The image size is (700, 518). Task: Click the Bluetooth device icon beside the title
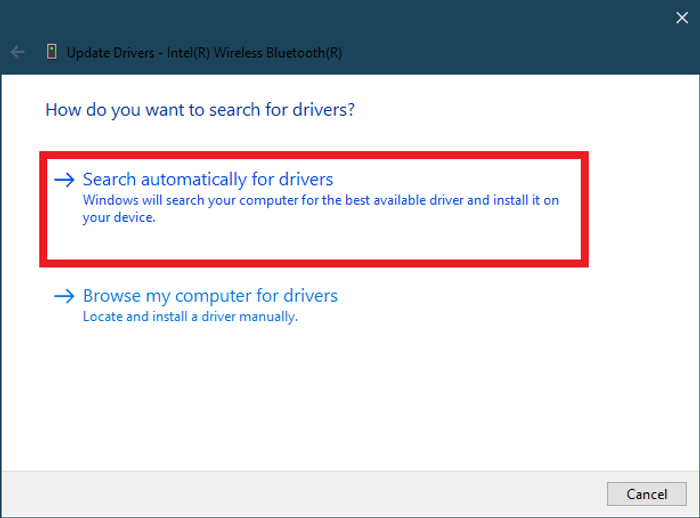pyautogui.click(x=52, y=52)
